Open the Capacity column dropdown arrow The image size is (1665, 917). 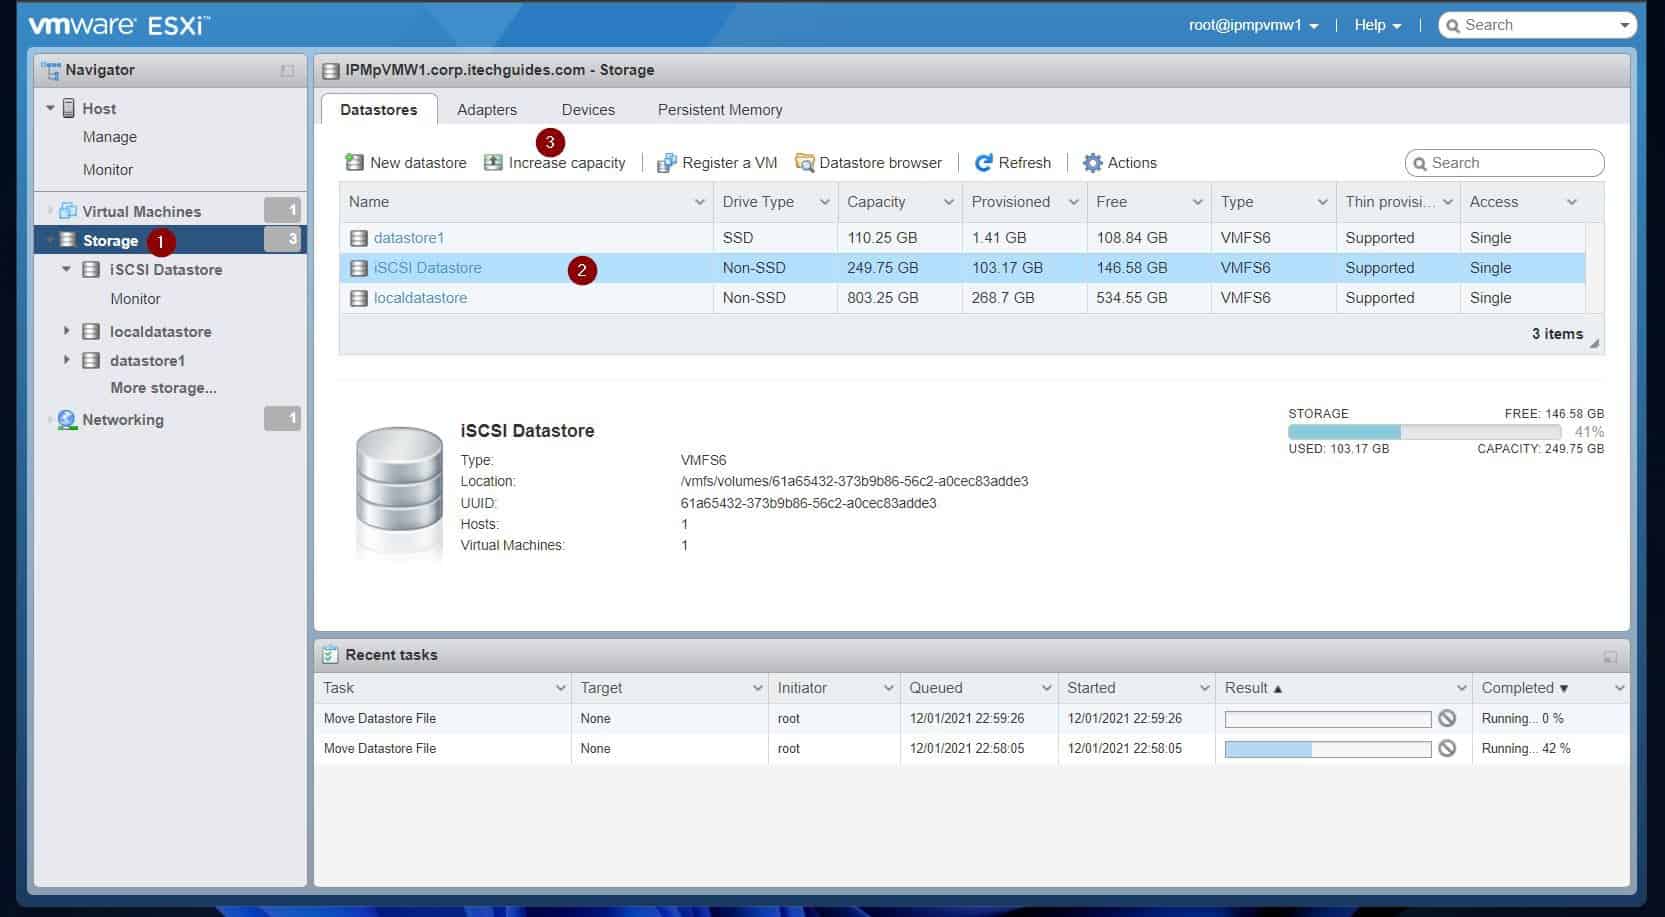(948, 202)
